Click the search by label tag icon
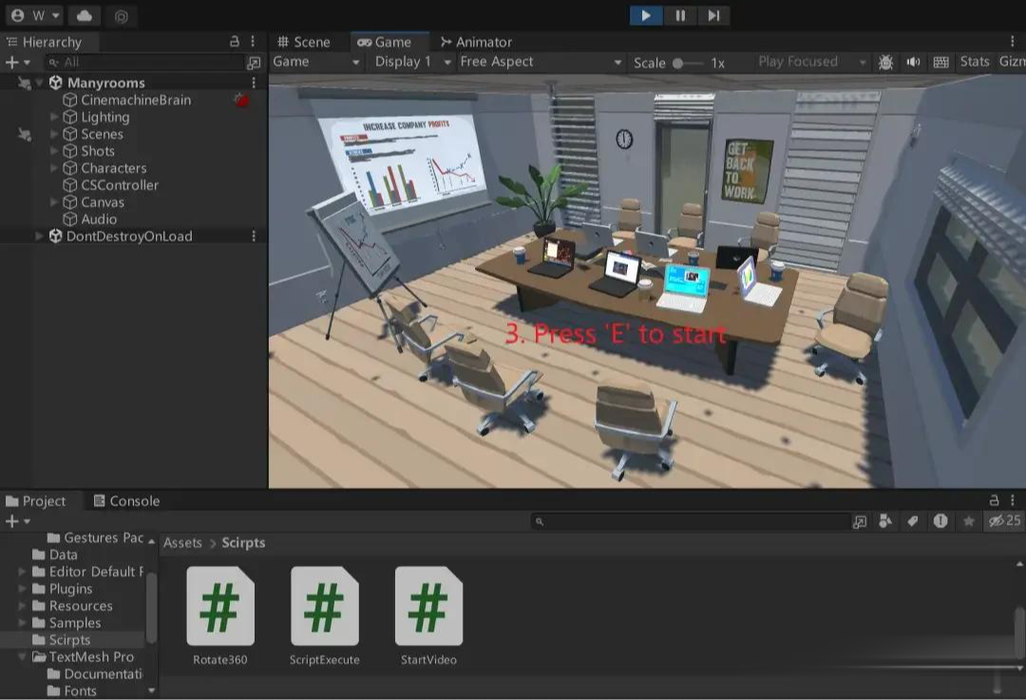 tap(912, 521)
